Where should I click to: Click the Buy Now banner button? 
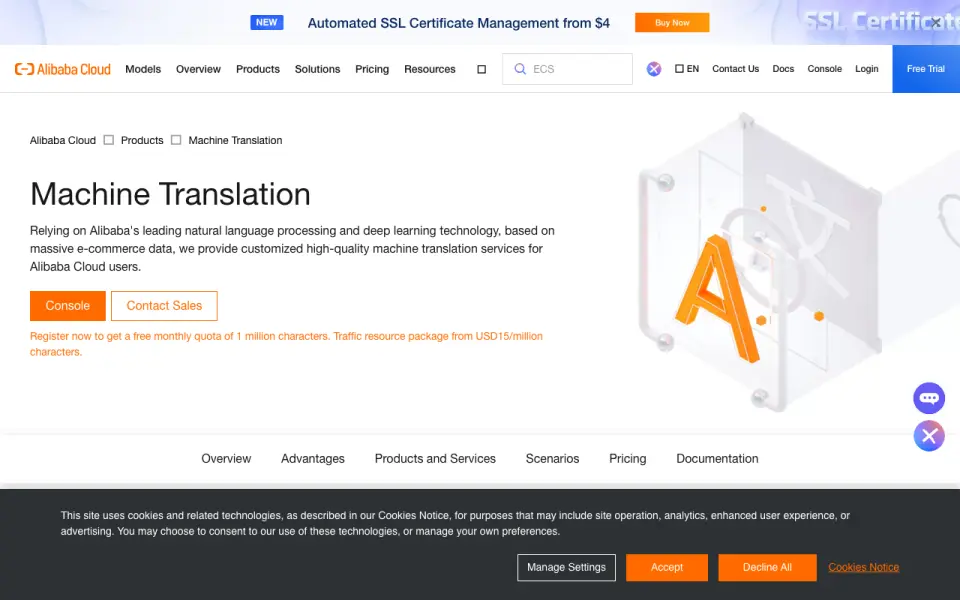click(672, 23)
